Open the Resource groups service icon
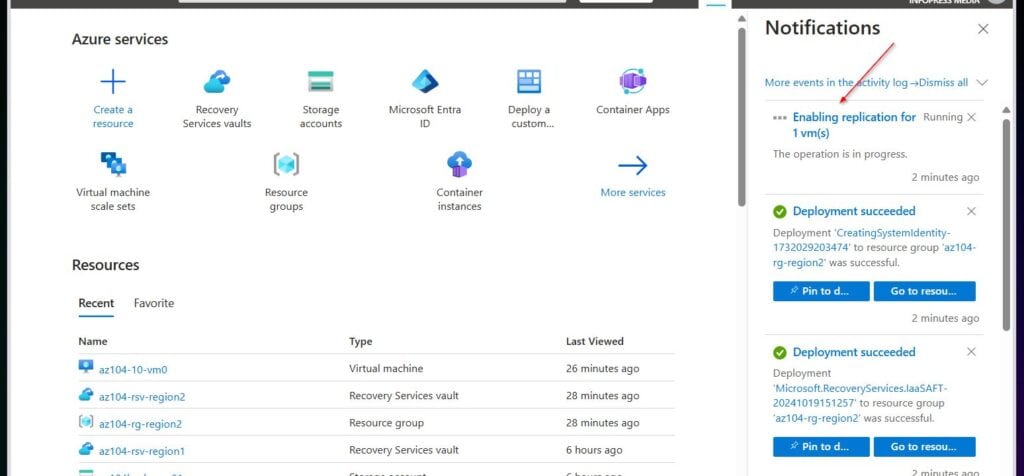 click(x=286, y=164)
